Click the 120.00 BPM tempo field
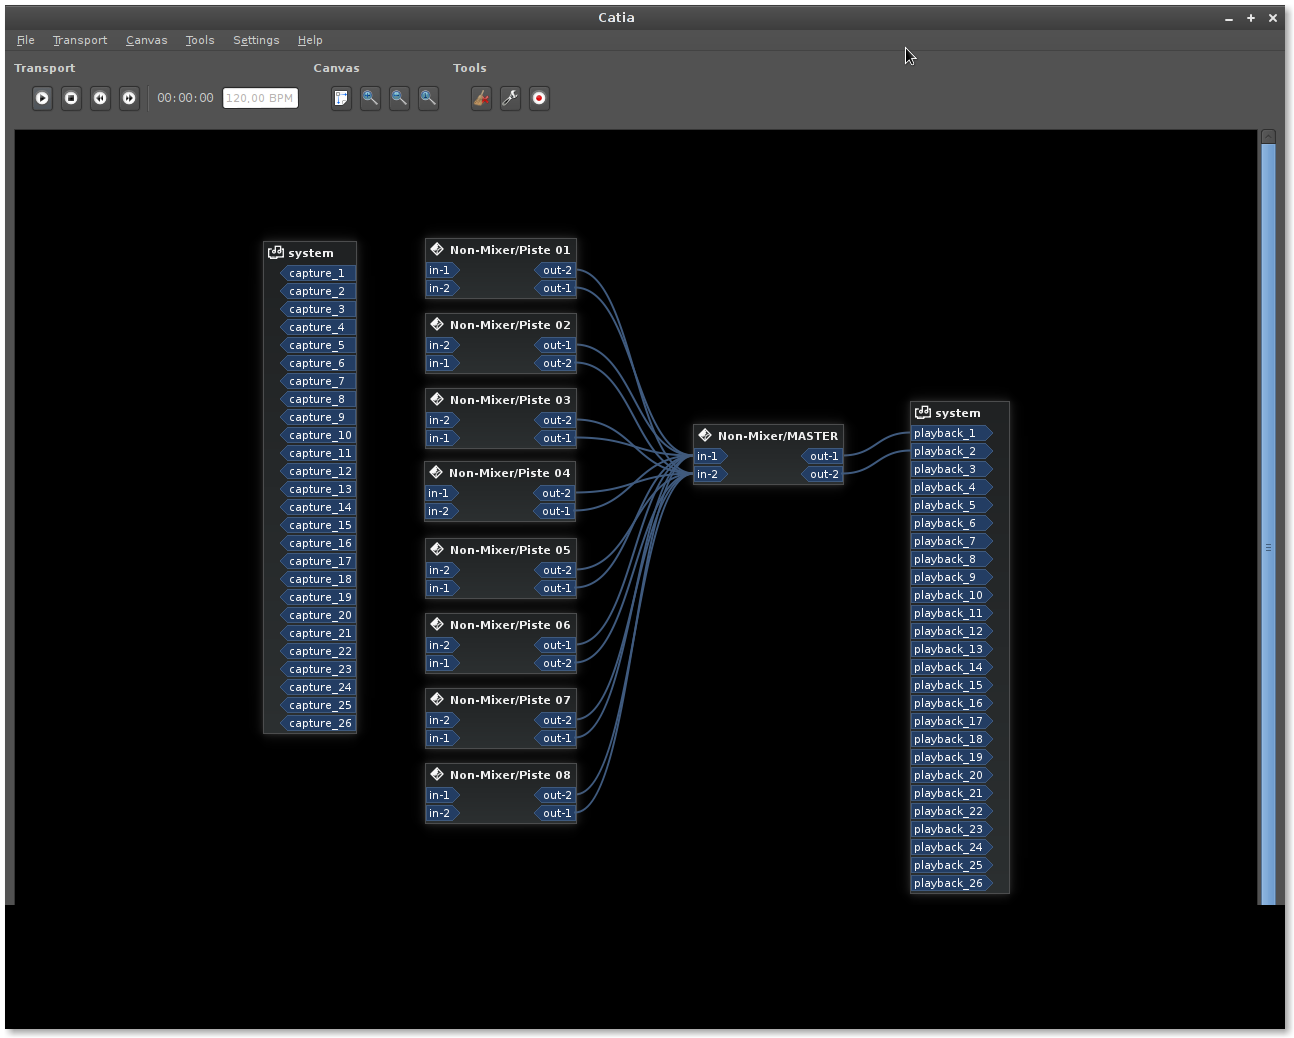 click(260, 98)
